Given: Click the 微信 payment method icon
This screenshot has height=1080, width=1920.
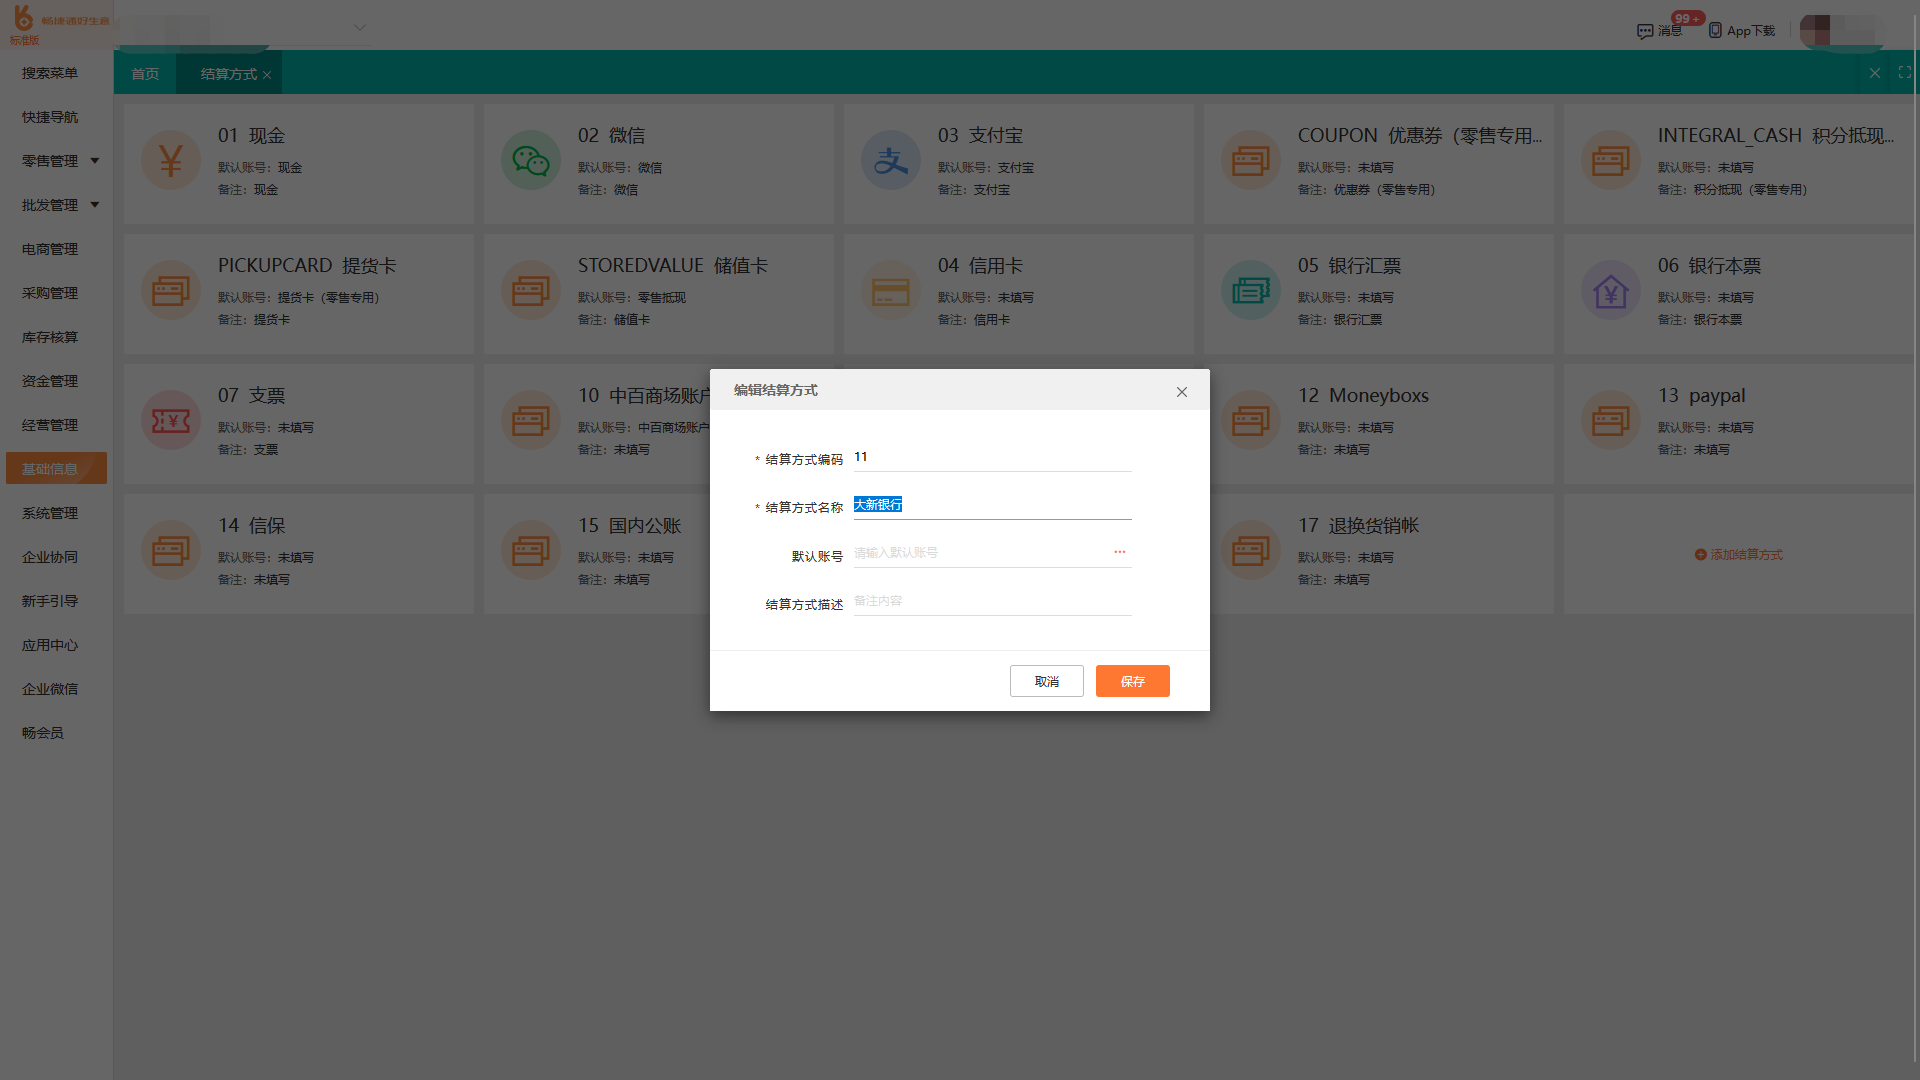Looking at the screenshot, I should click(529, 158).
